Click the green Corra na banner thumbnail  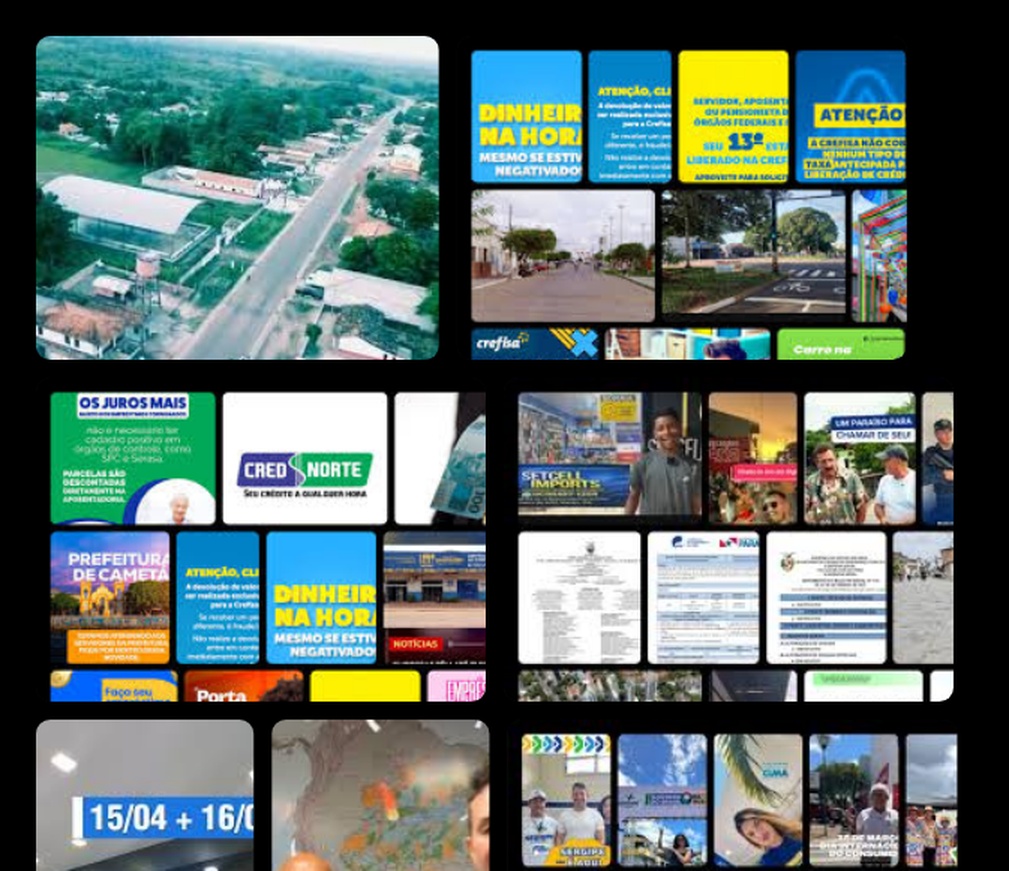pyautogui.click(x=840, y=345)
